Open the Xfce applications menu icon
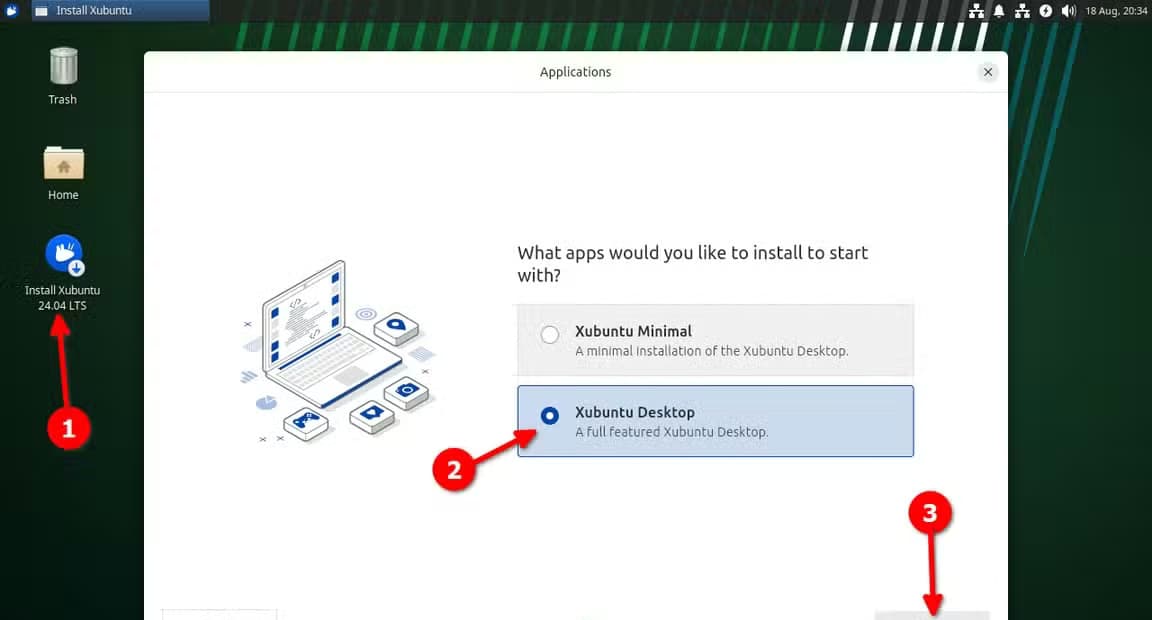Viewport: 1152px width, 620px height. (11, 10)
